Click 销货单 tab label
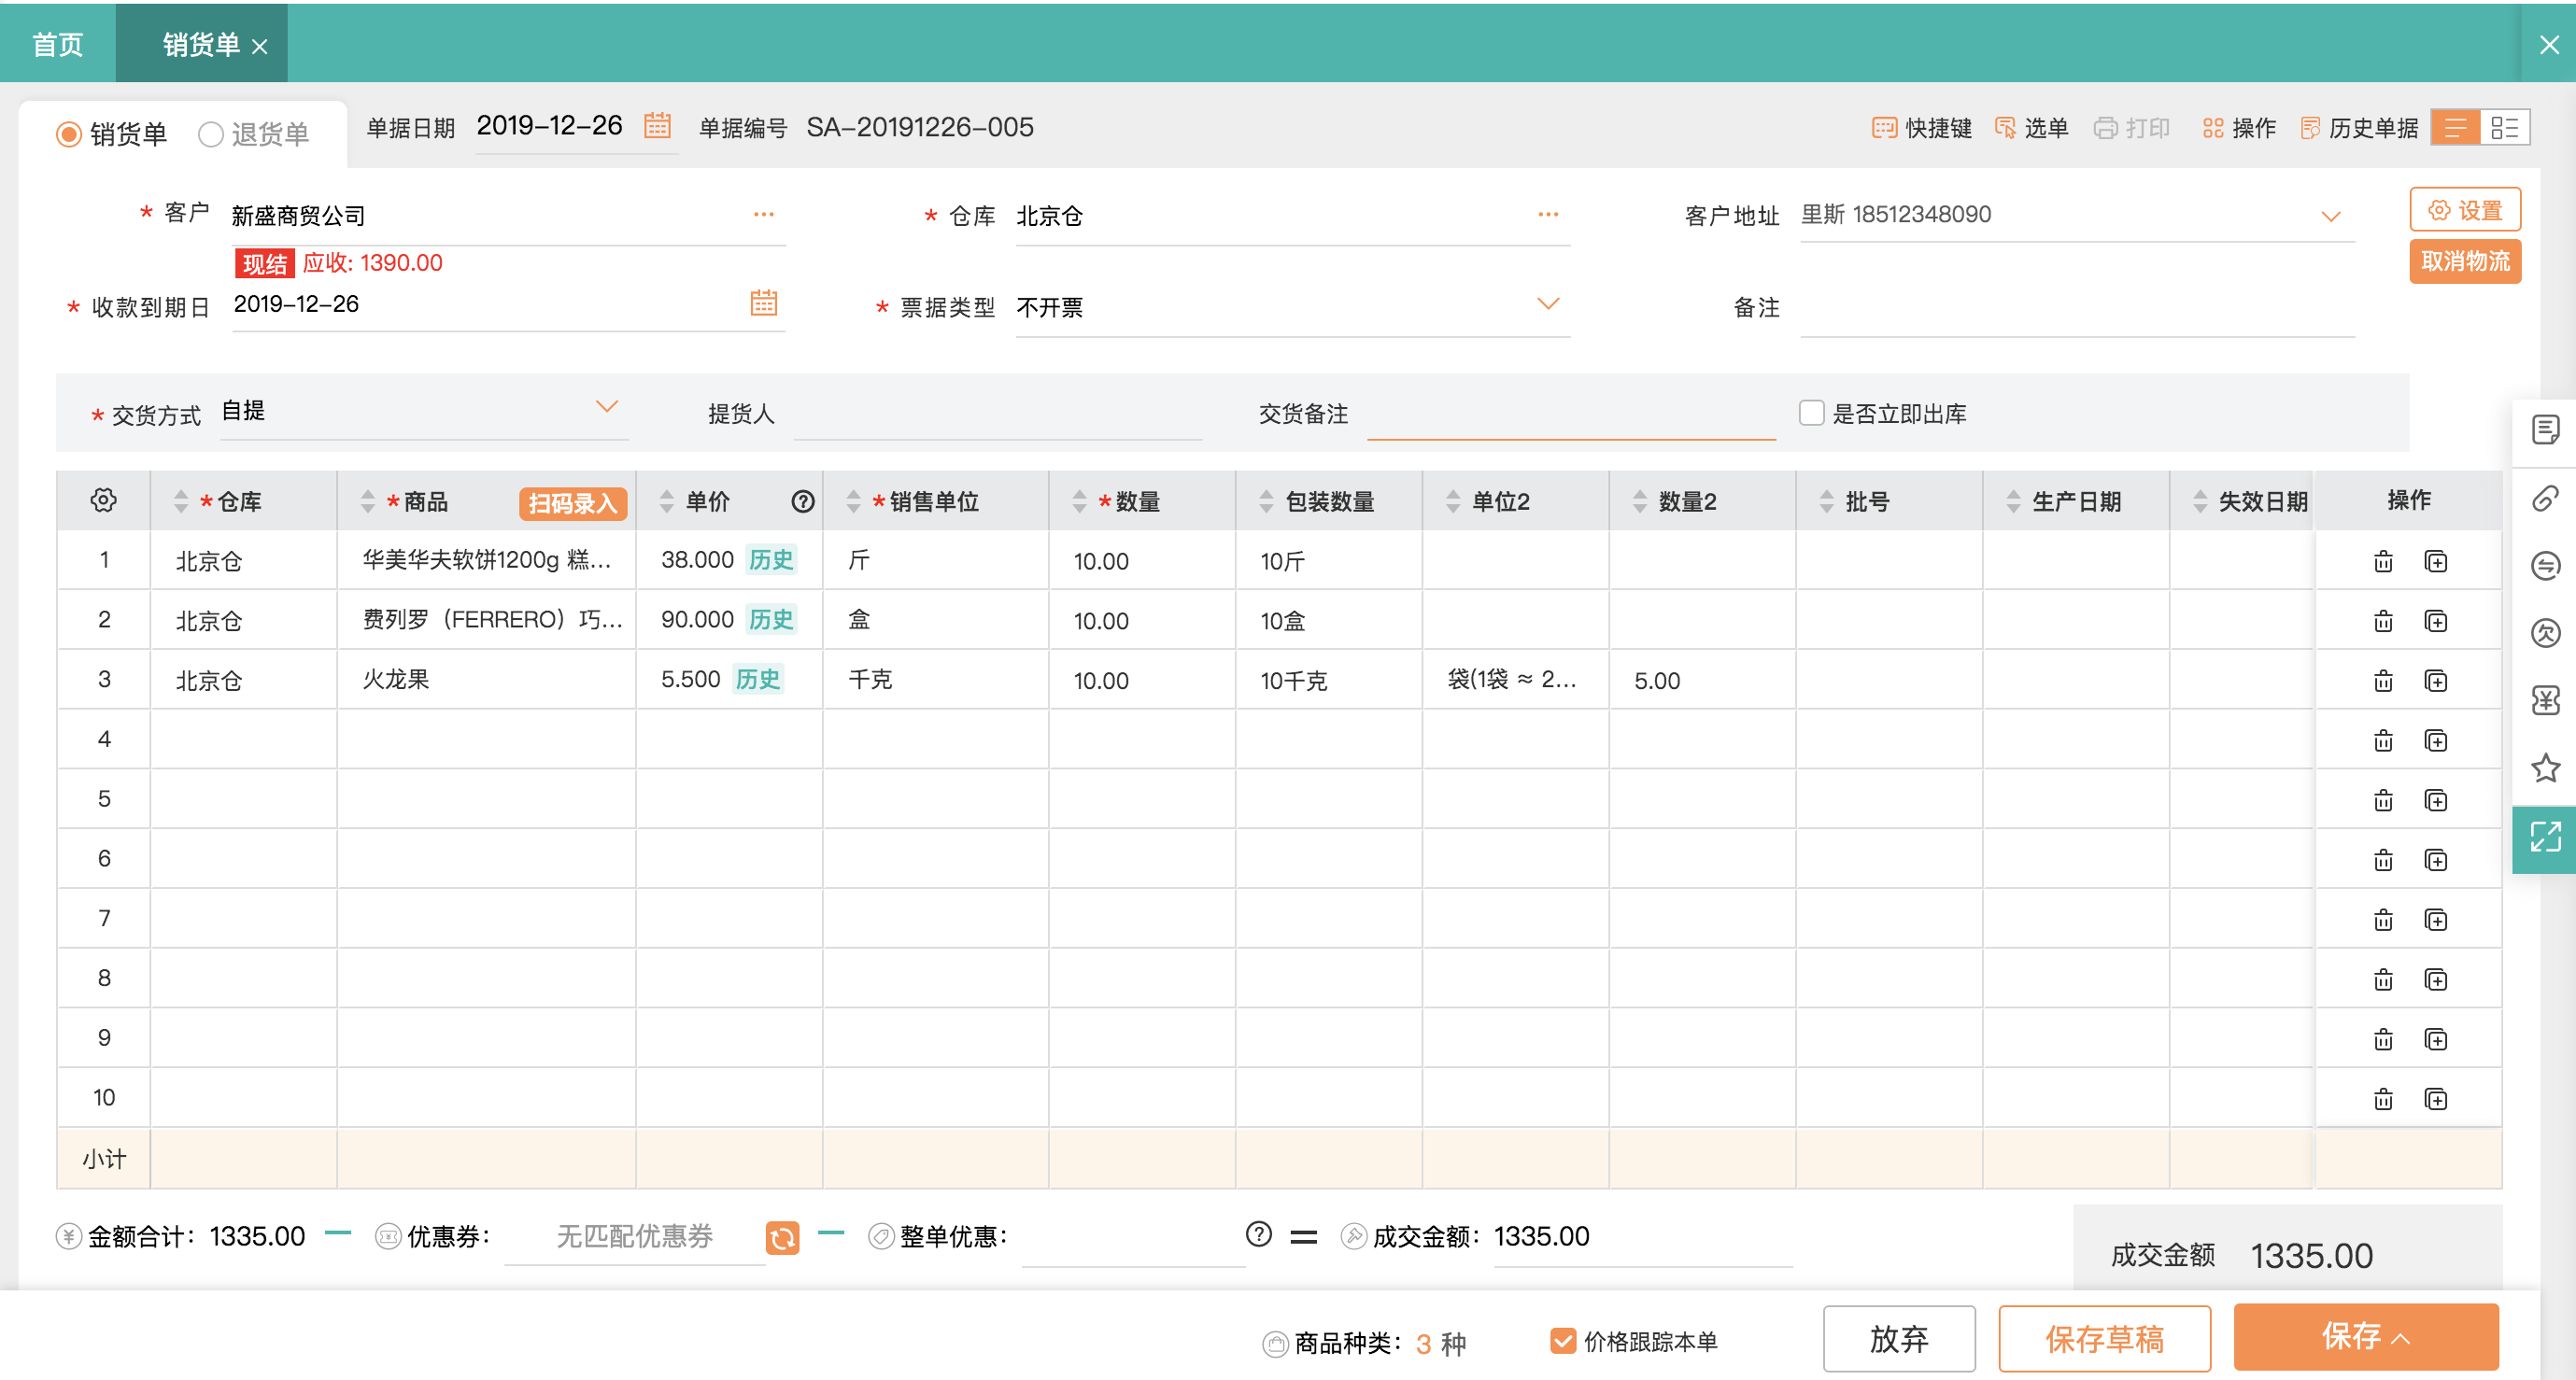This screenshot has width=2576, height=1380. [203, 46]
